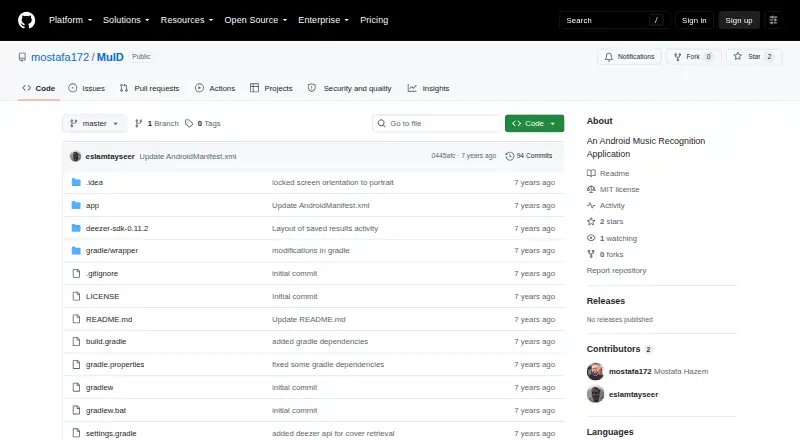Open 'fixed some gradle dependencies' commit
This screenshot has width=800, height=440.
tap(328, 364)
